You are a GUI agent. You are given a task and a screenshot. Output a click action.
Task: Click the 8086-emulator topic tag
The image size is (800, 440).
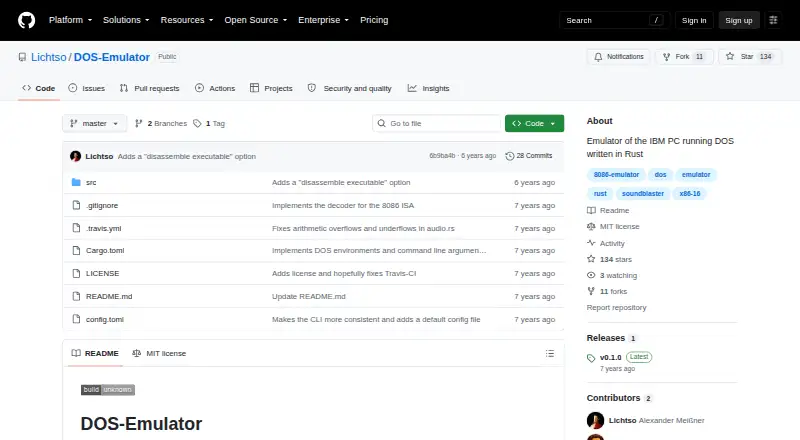(616, 175)
